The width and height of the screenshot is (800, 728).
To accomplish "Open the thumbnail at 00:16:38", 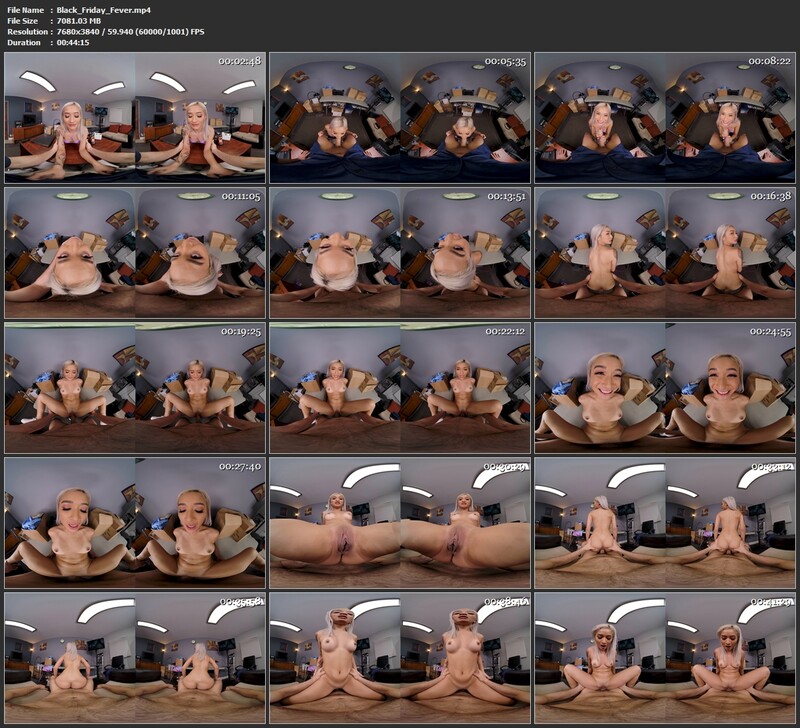I will pos(665,251).
